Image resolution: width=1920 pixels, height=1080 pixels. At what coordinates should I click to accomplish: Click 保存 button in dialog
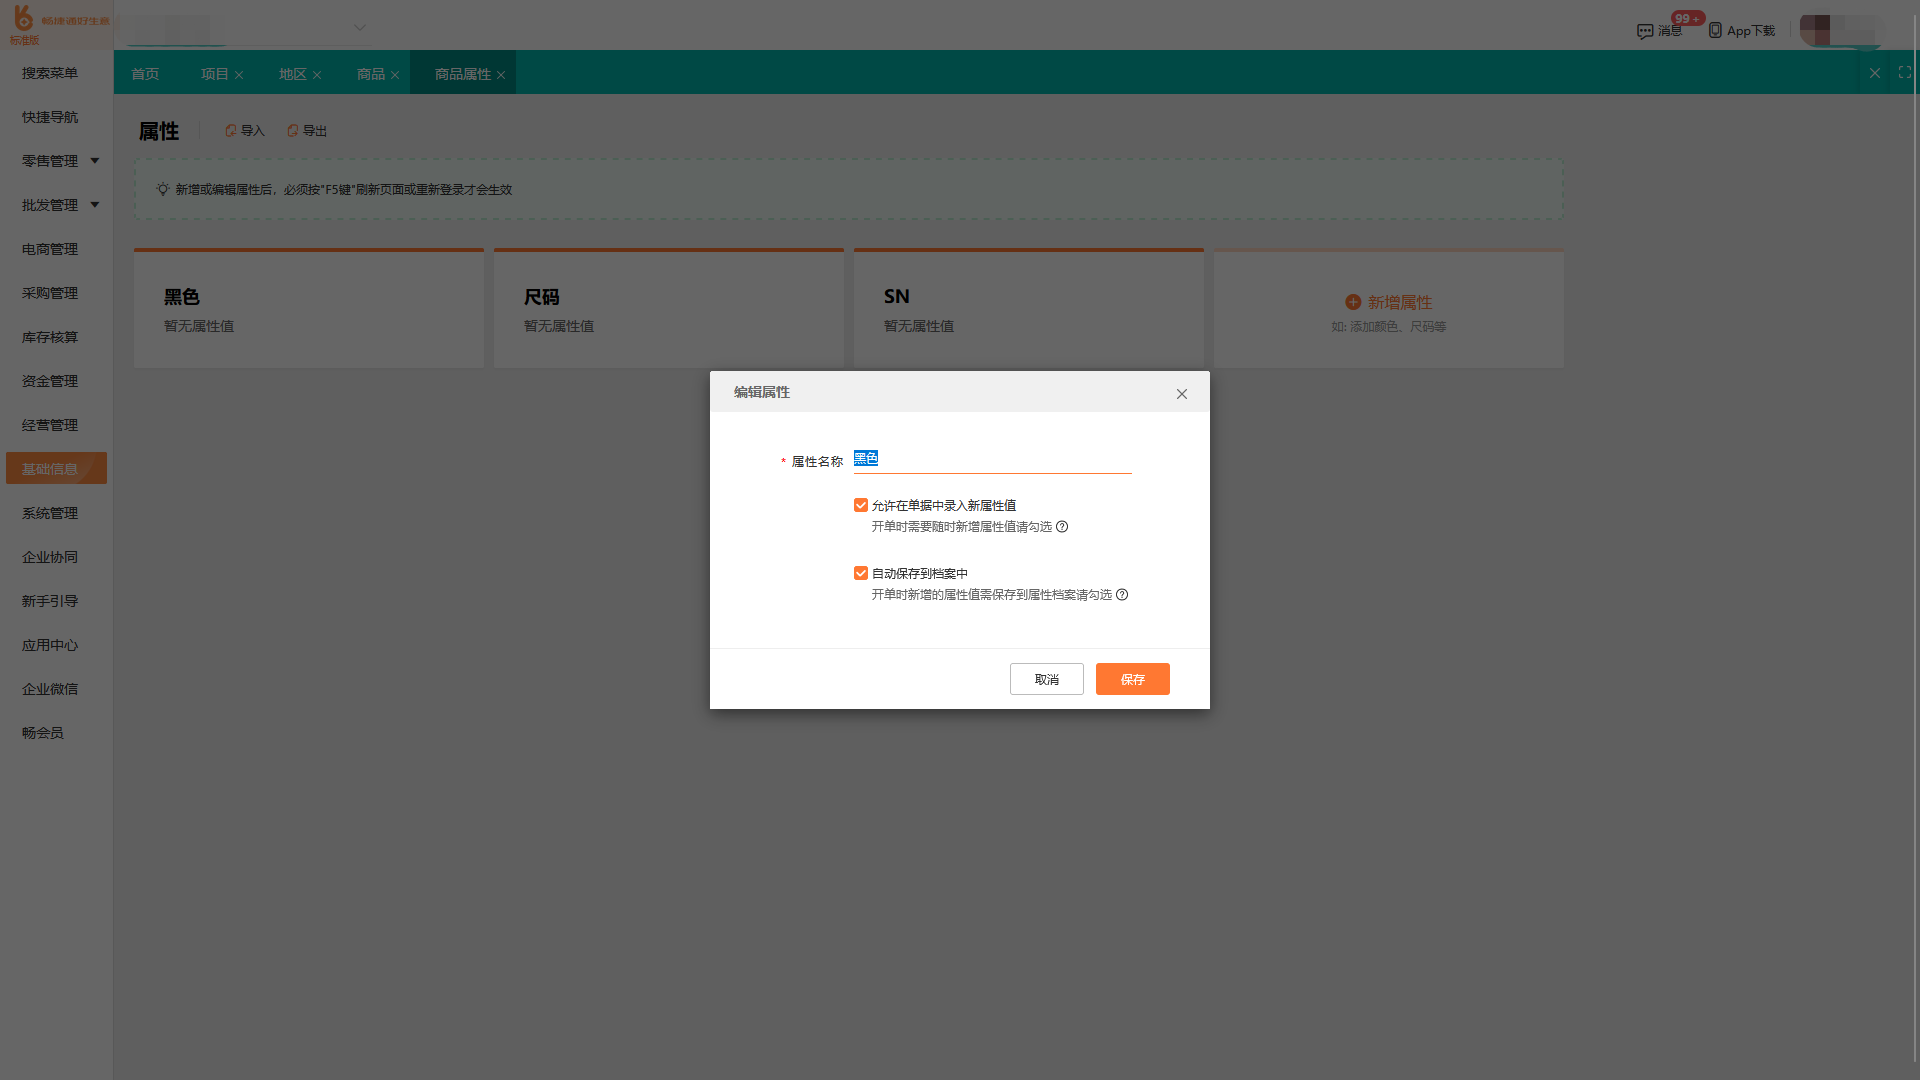(x=1133, y=678)
